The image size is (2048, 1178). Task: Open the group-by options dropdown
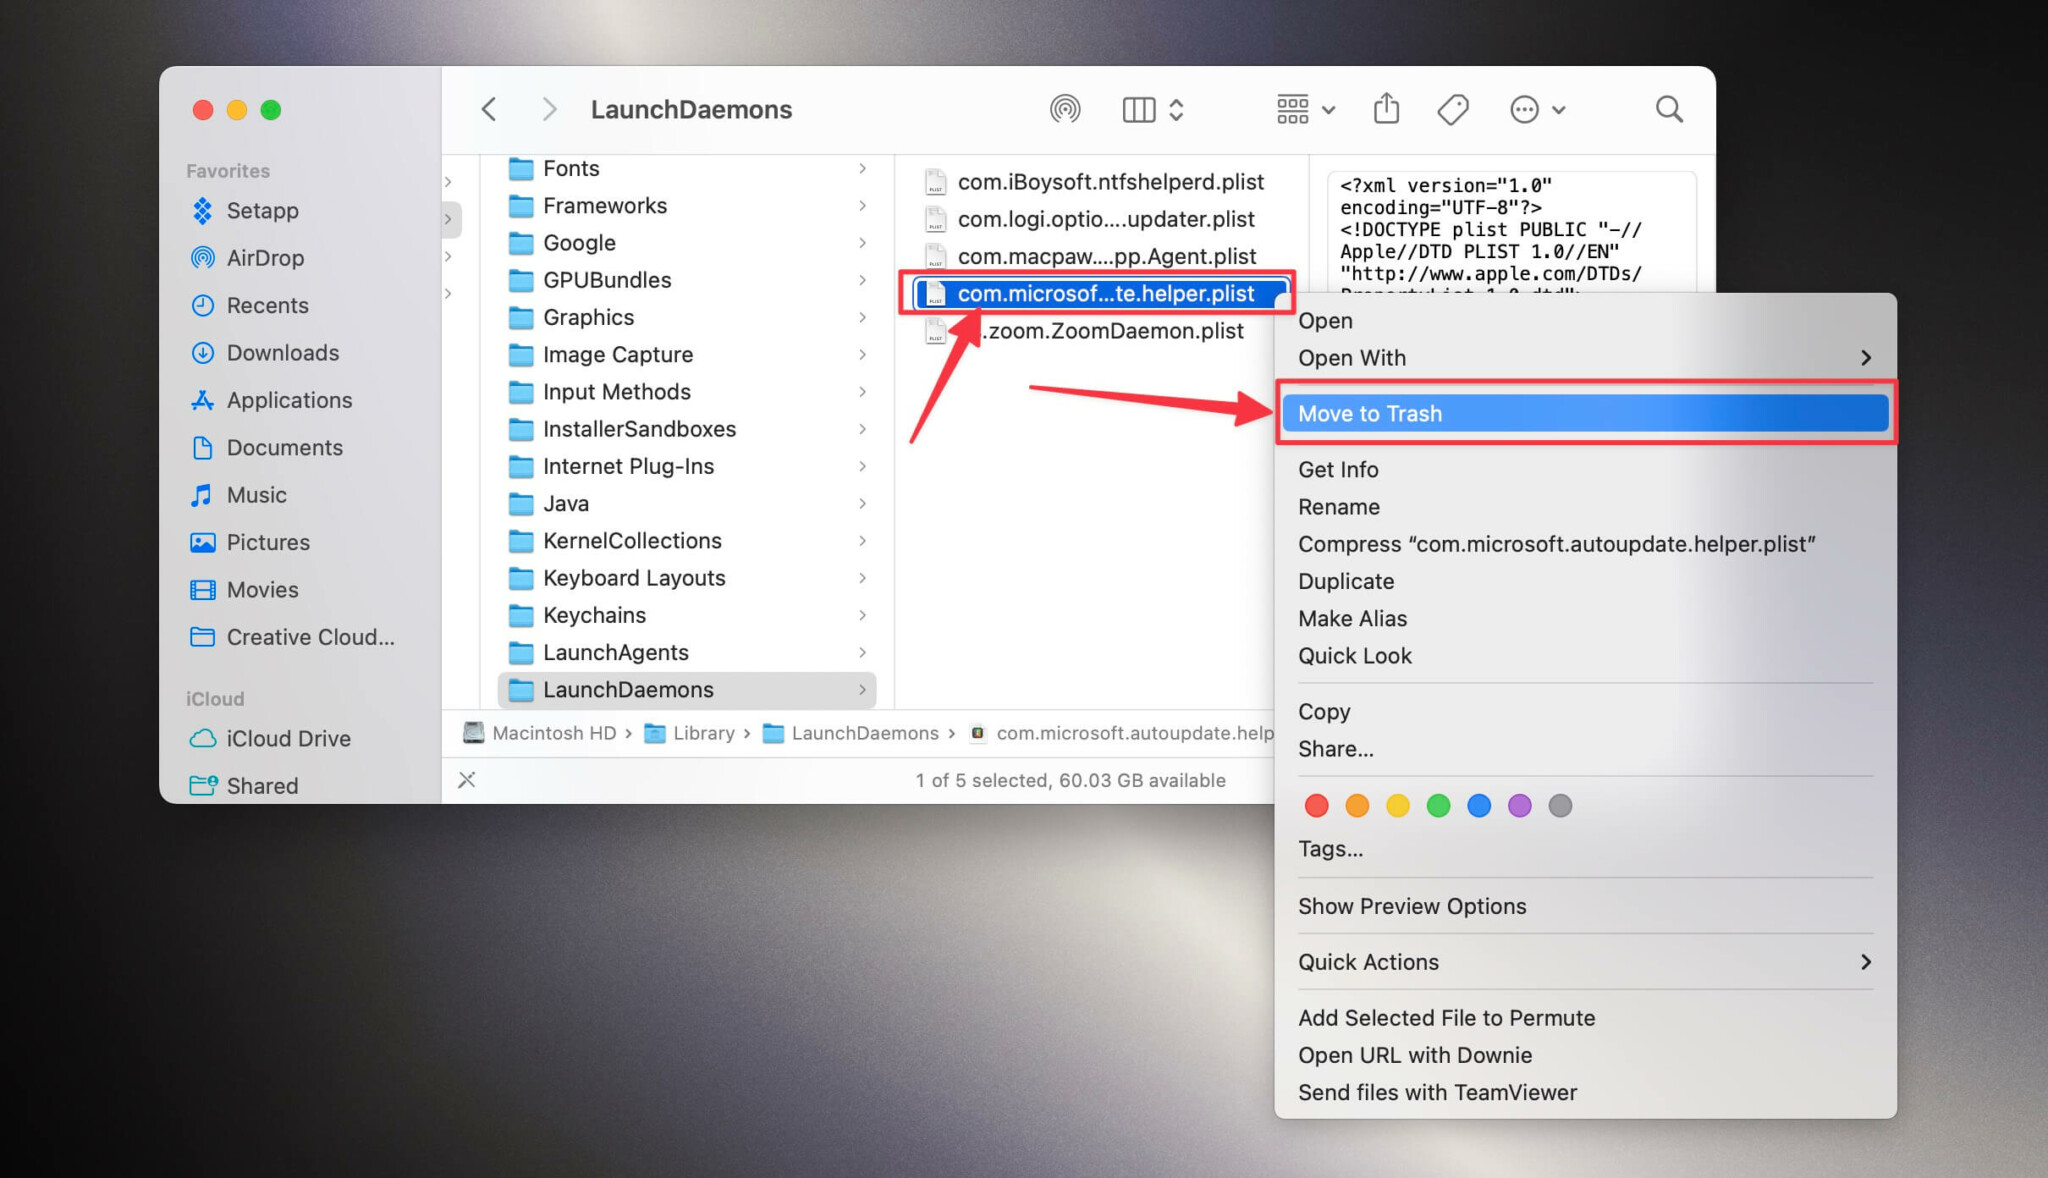(1305, 109)
